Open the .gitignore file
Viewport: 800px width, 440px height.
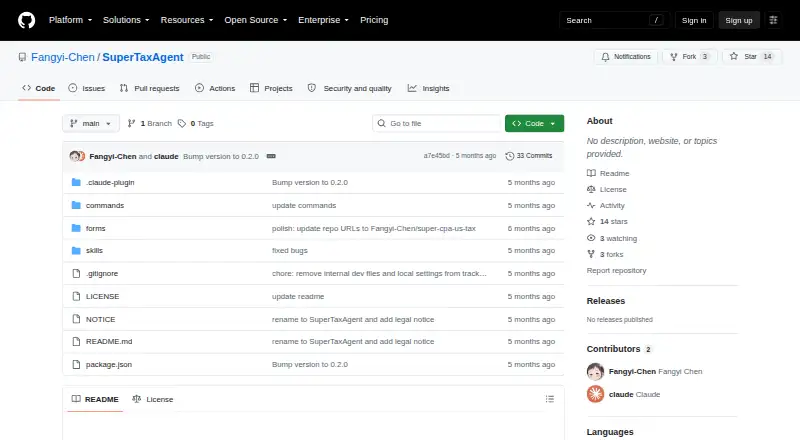point(102,274)
